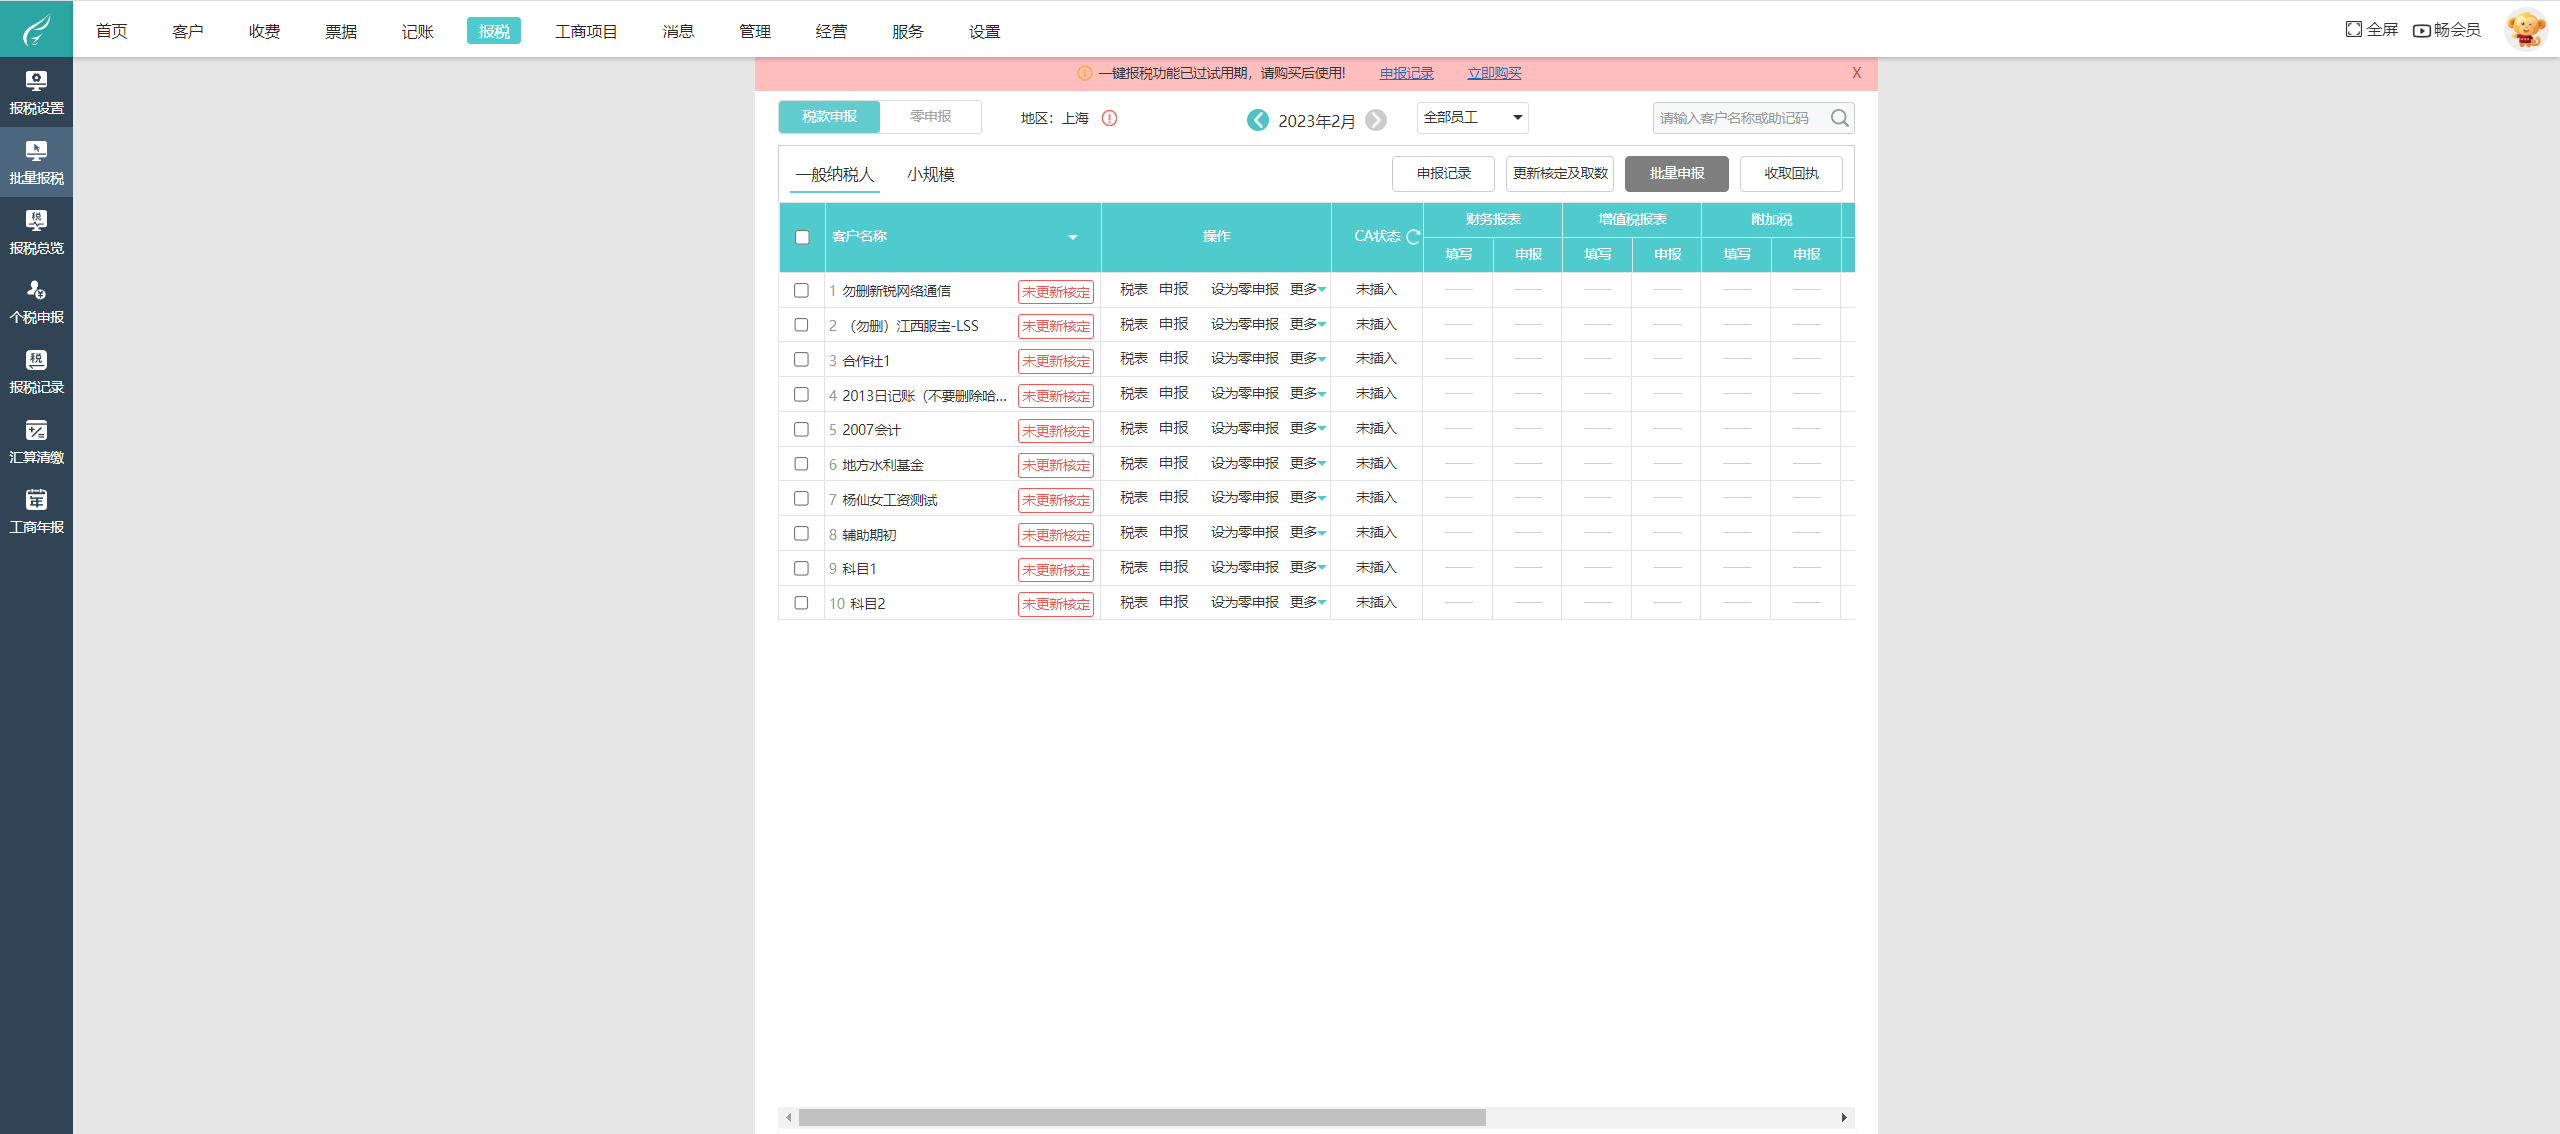Switch to 零申报 tab
The height and width of the screenshot is (1134, 2560).
click(x=932, y=116)
